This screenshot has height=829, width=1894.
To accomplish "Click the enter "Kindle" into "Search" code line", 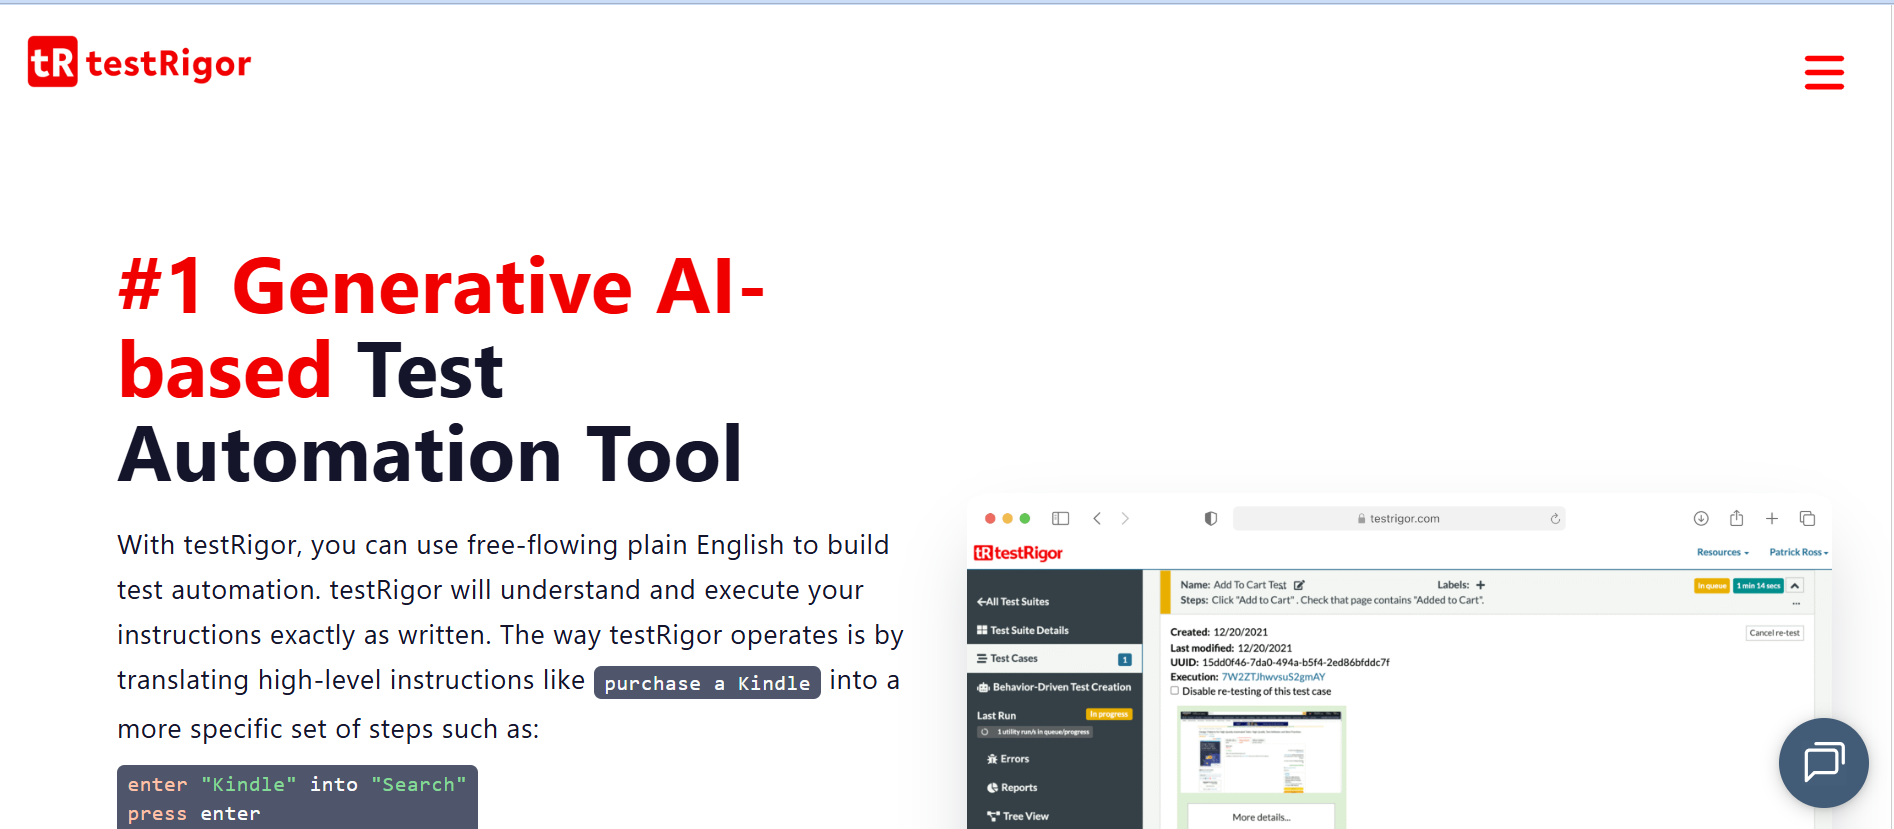I will [297, 785].
